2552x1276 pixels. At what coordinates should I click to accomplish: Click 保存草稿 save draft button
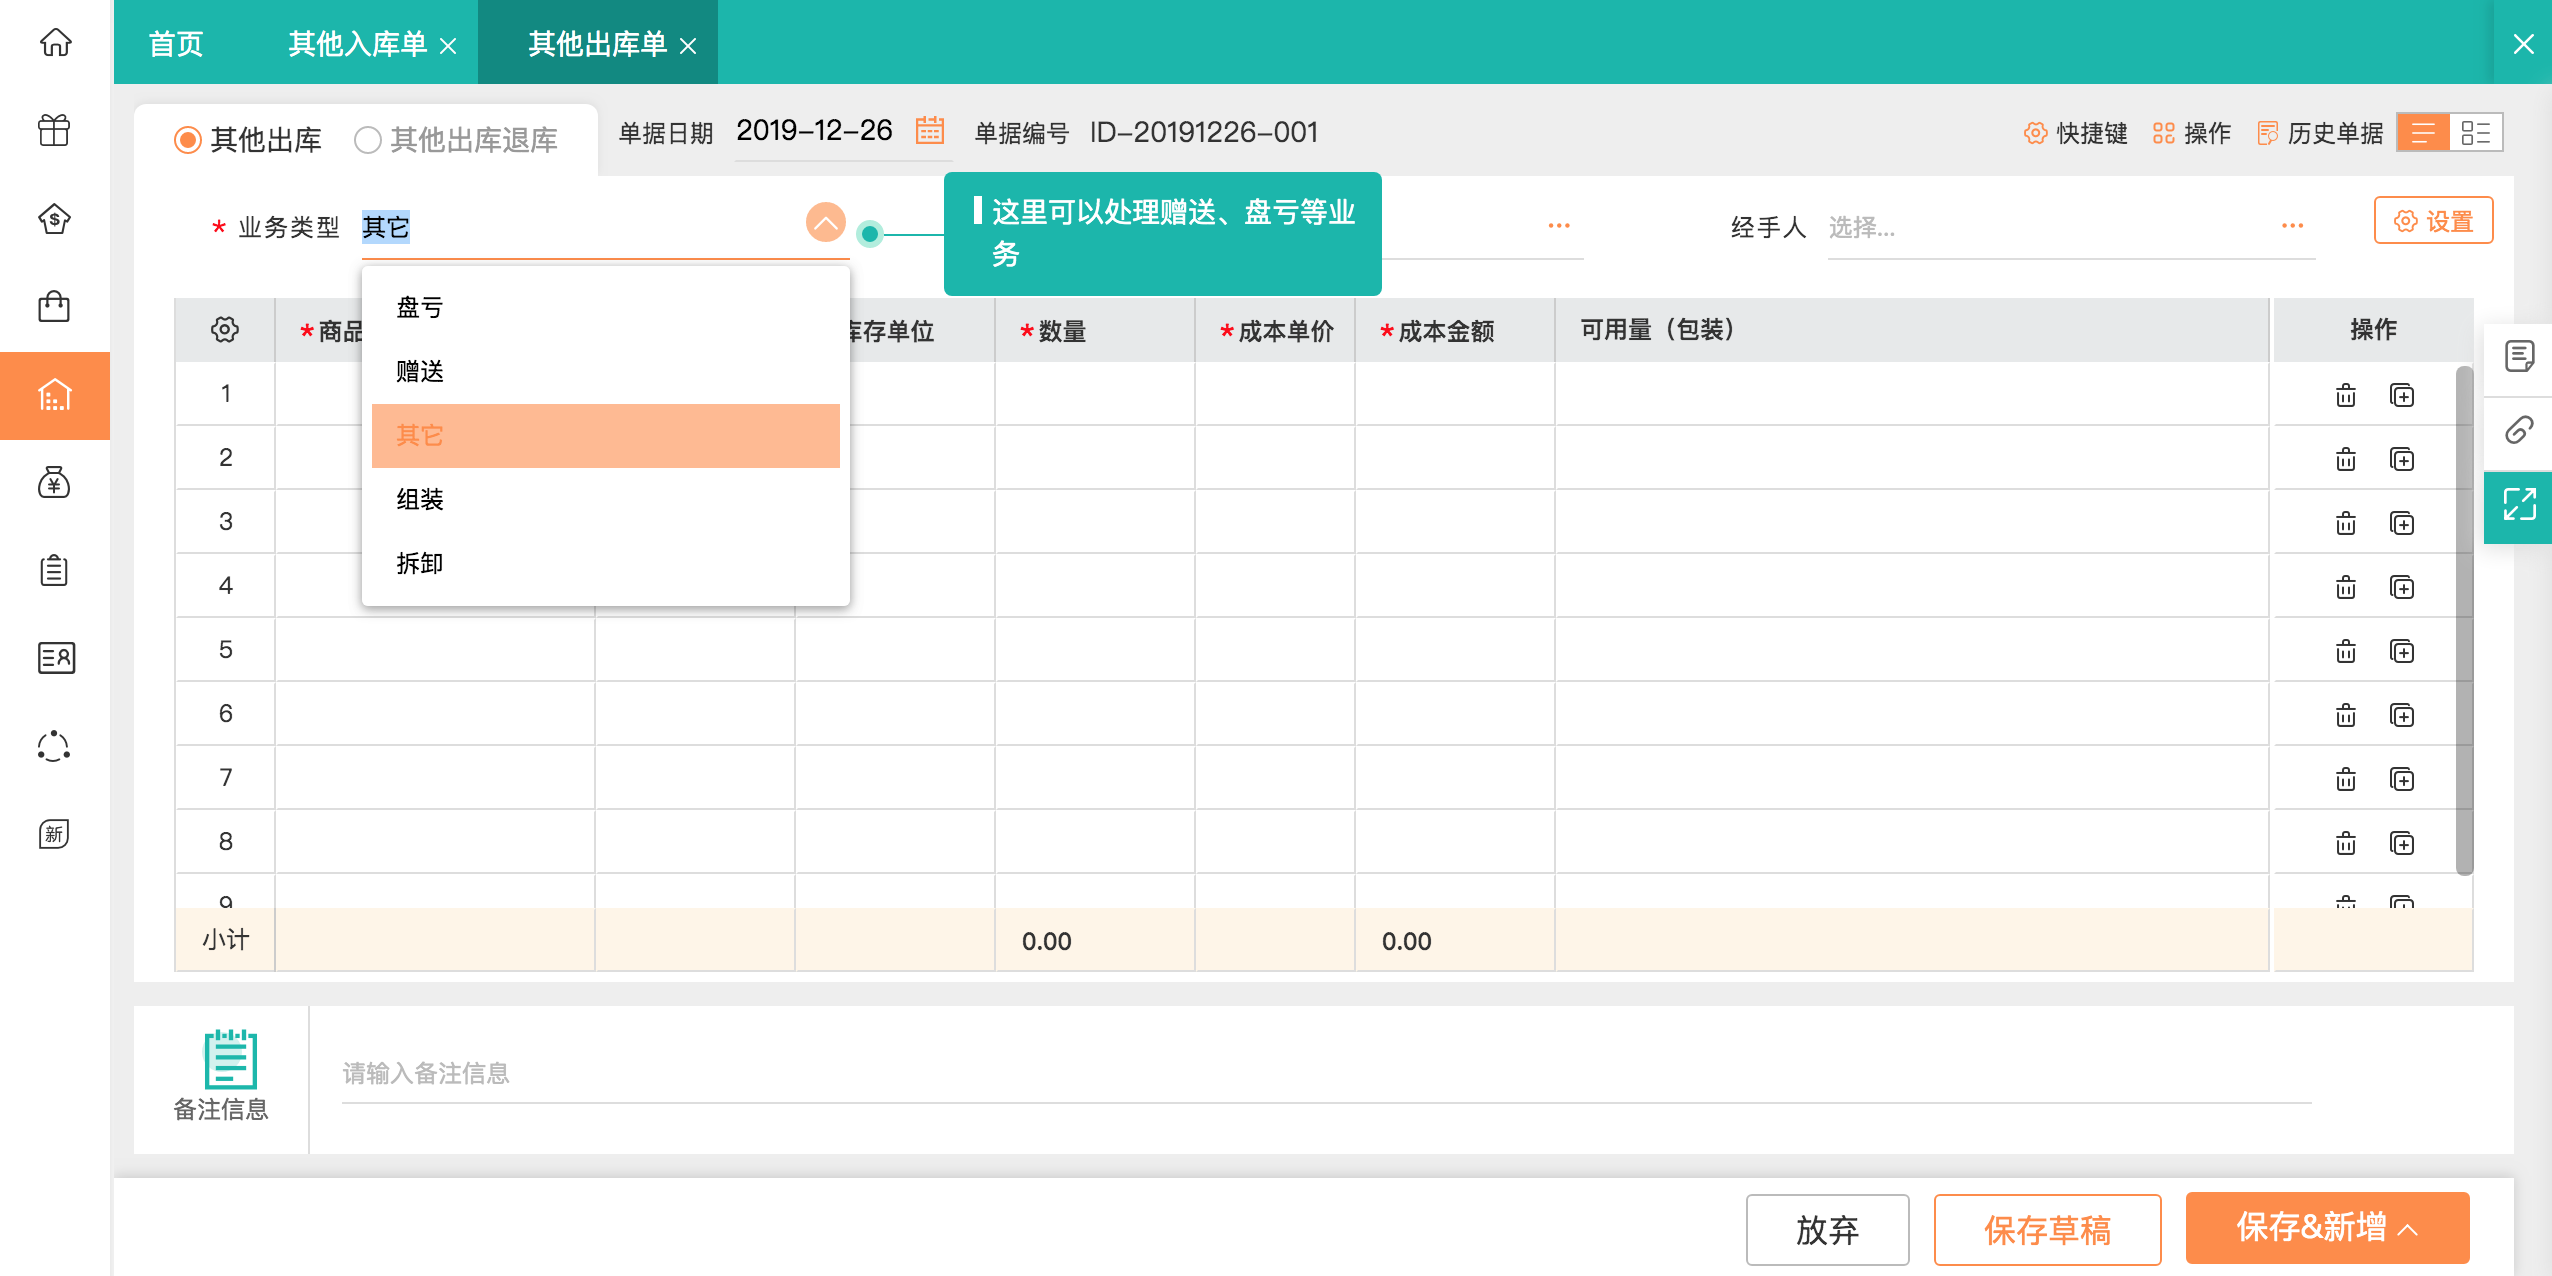coord(2047,1226)
